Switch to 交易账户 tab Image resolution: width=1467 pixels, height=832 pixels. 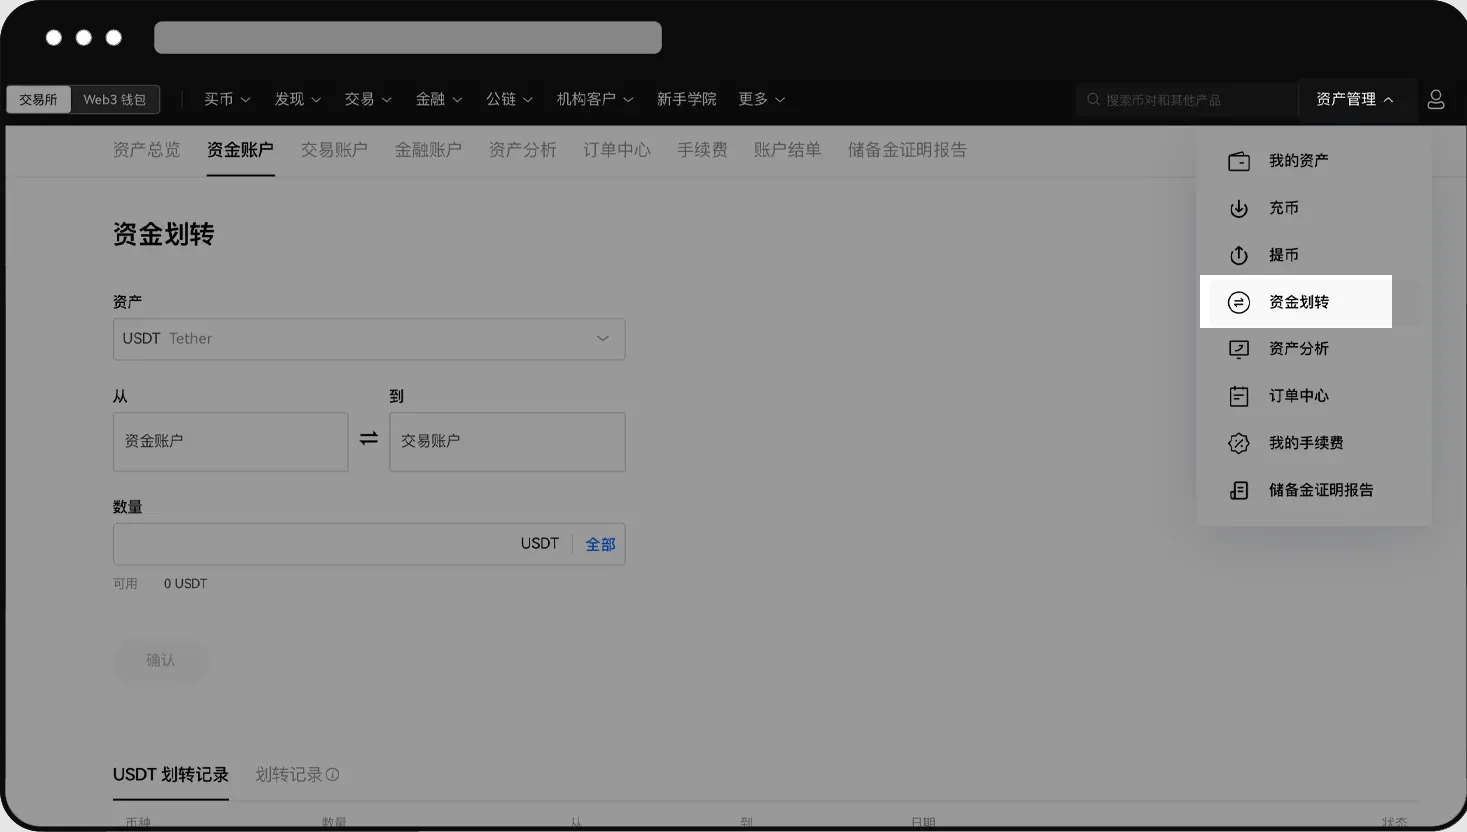pyautogui.click(x=334, y=150)
